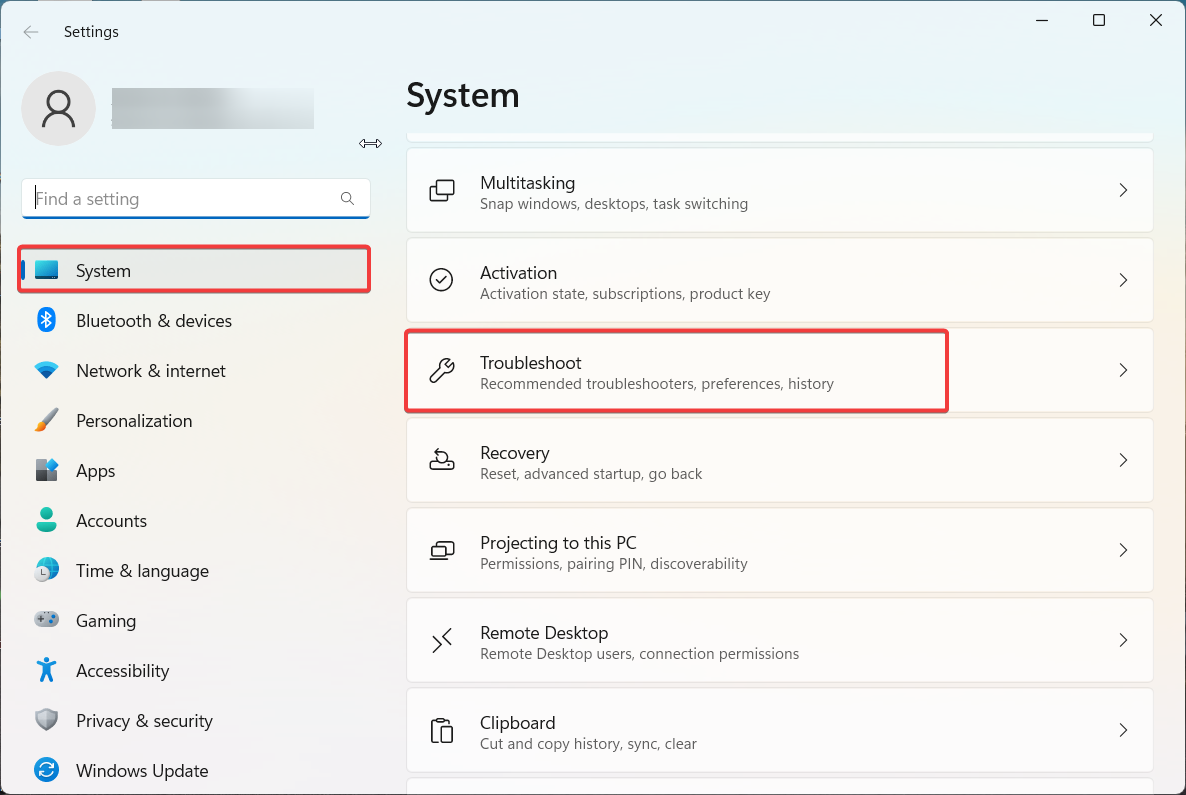Screen dimensions: 1186x795
Task: Click the Troubleshoot wrench icon
Action: click(x=442, y=370)
